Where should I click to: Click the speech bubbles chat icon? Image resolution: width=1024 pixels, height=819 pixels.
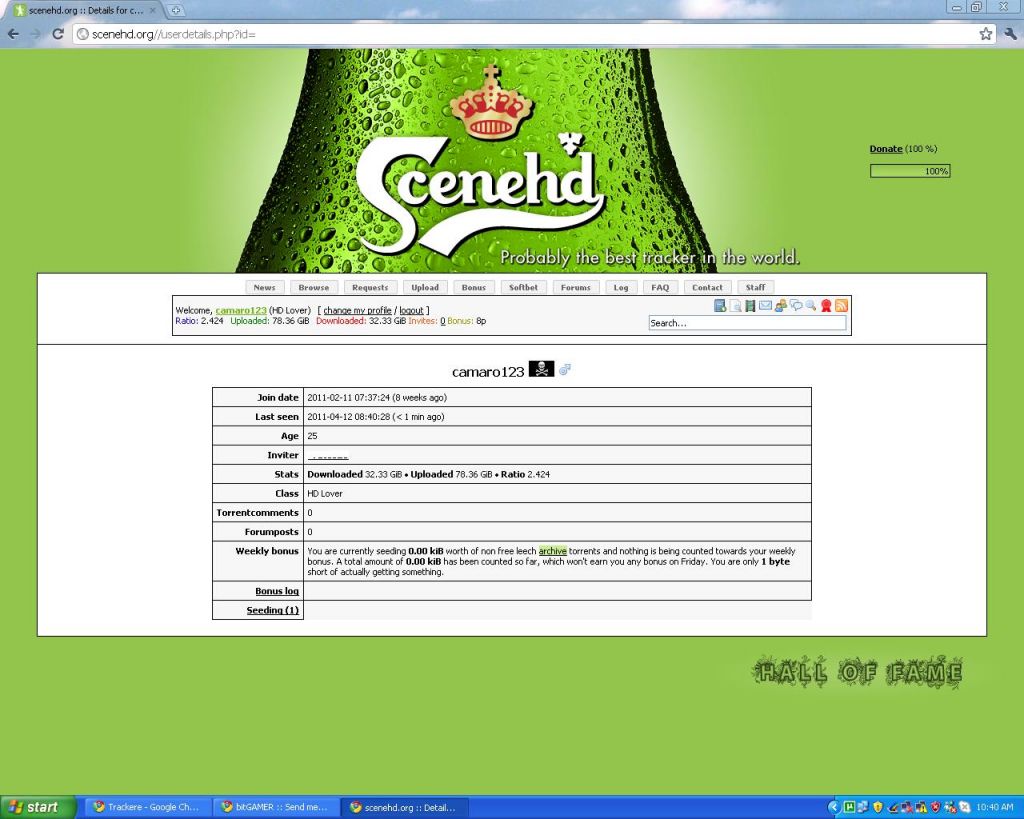[x=796, y=306]
